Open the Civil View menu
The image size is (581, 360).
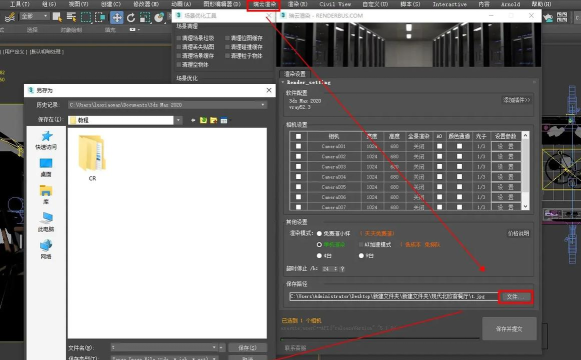point(335,4)
